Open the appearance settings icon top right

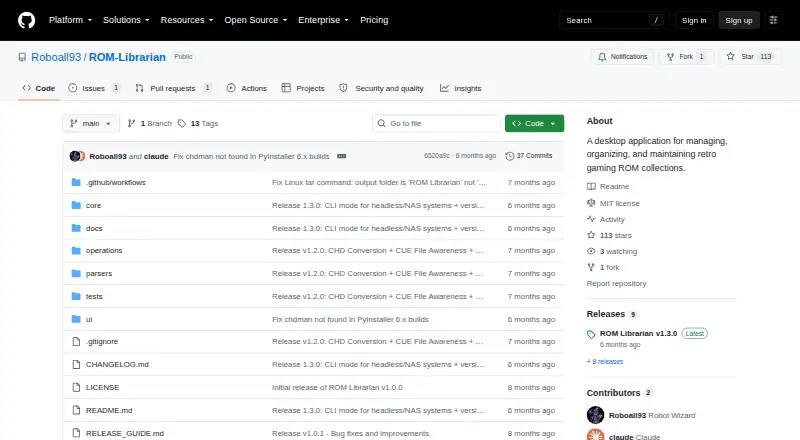pyautogui.click(x=773, y=20)
